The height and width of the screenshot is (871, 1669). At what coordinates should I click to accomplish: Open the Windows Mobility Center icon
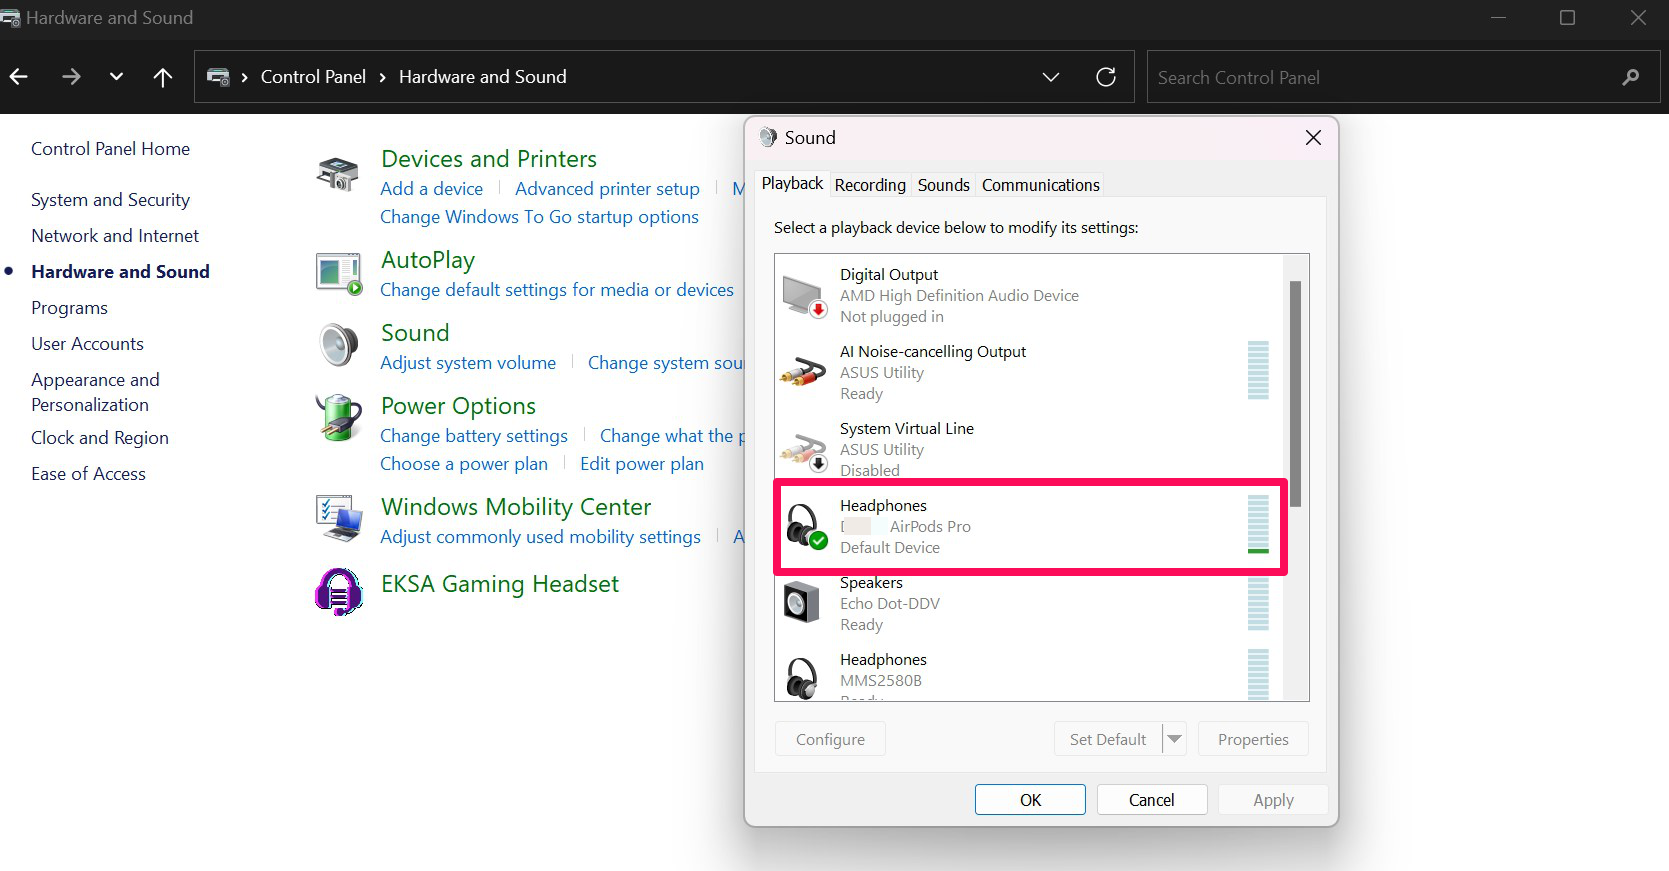pyautogui.click(x=339, y=518)
